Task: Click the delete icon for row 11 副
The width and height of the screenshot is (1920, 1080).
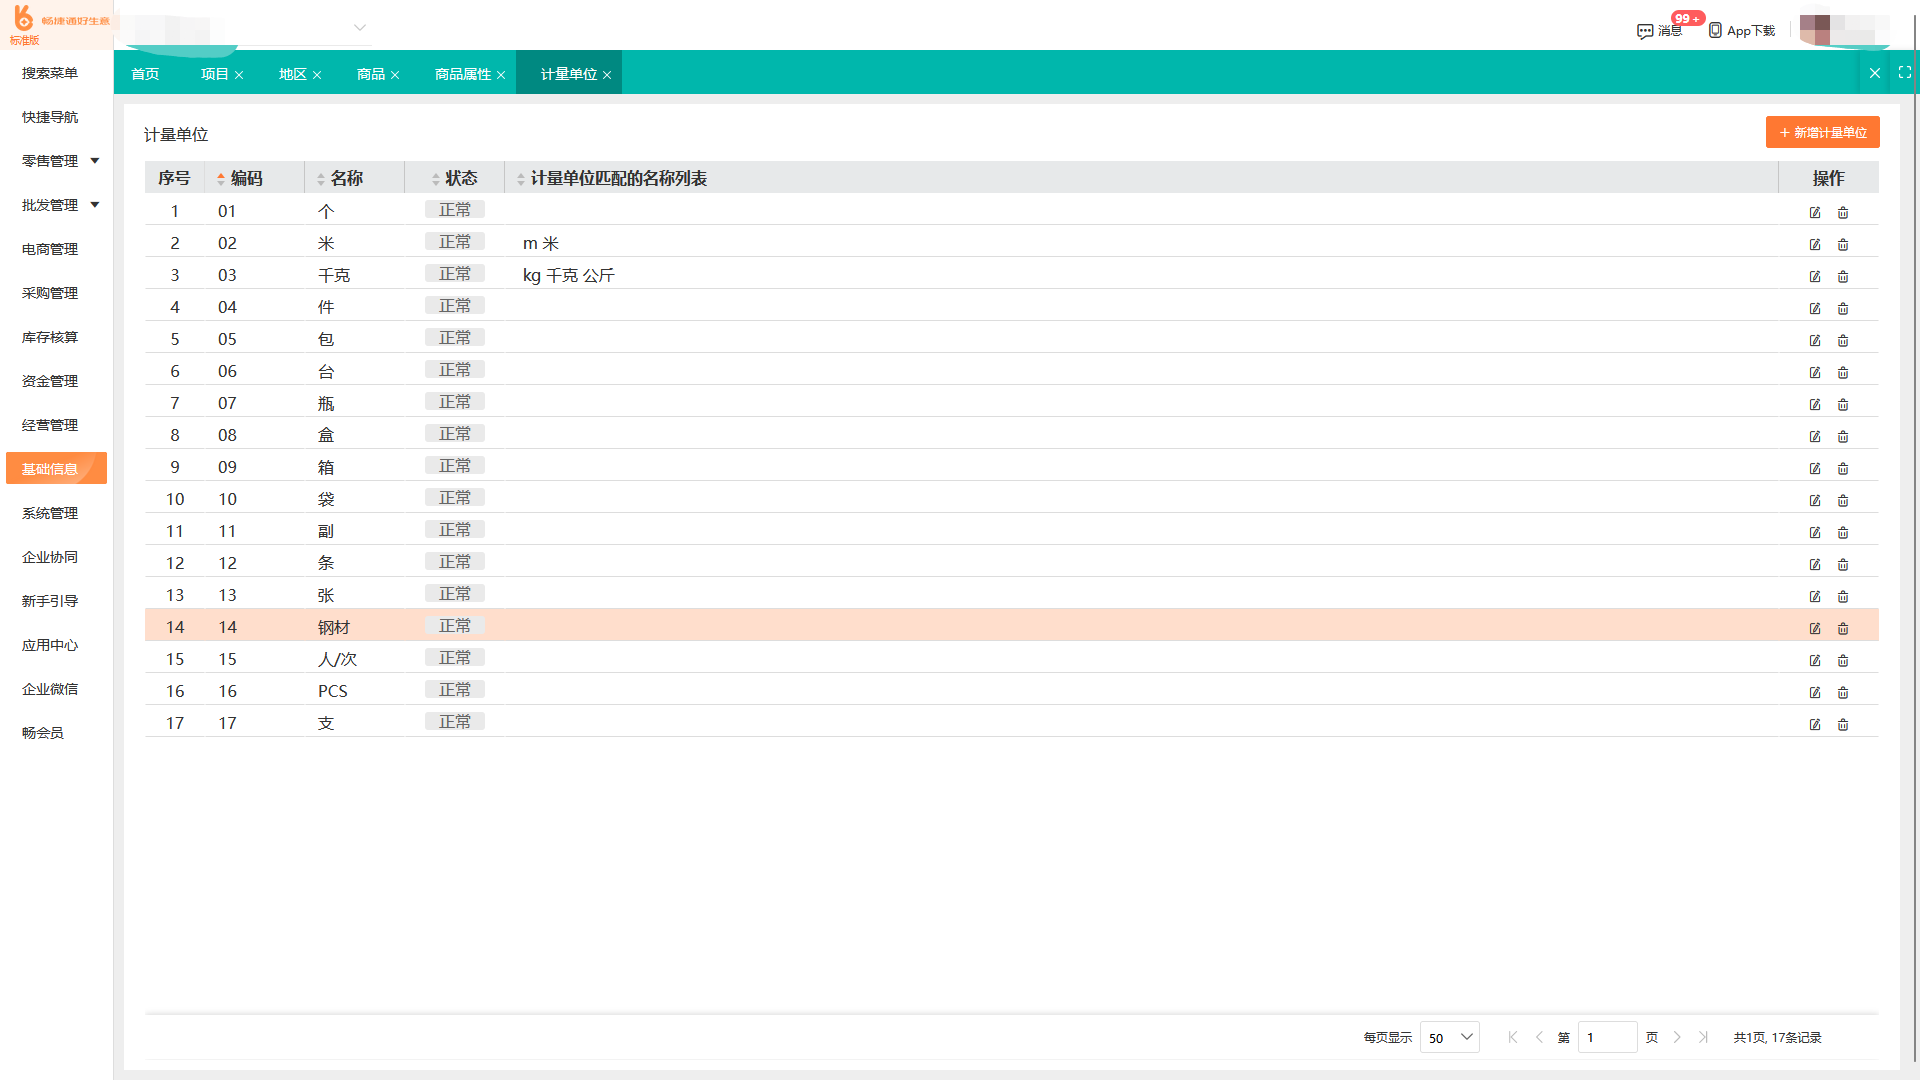Action: (1844, 530)
